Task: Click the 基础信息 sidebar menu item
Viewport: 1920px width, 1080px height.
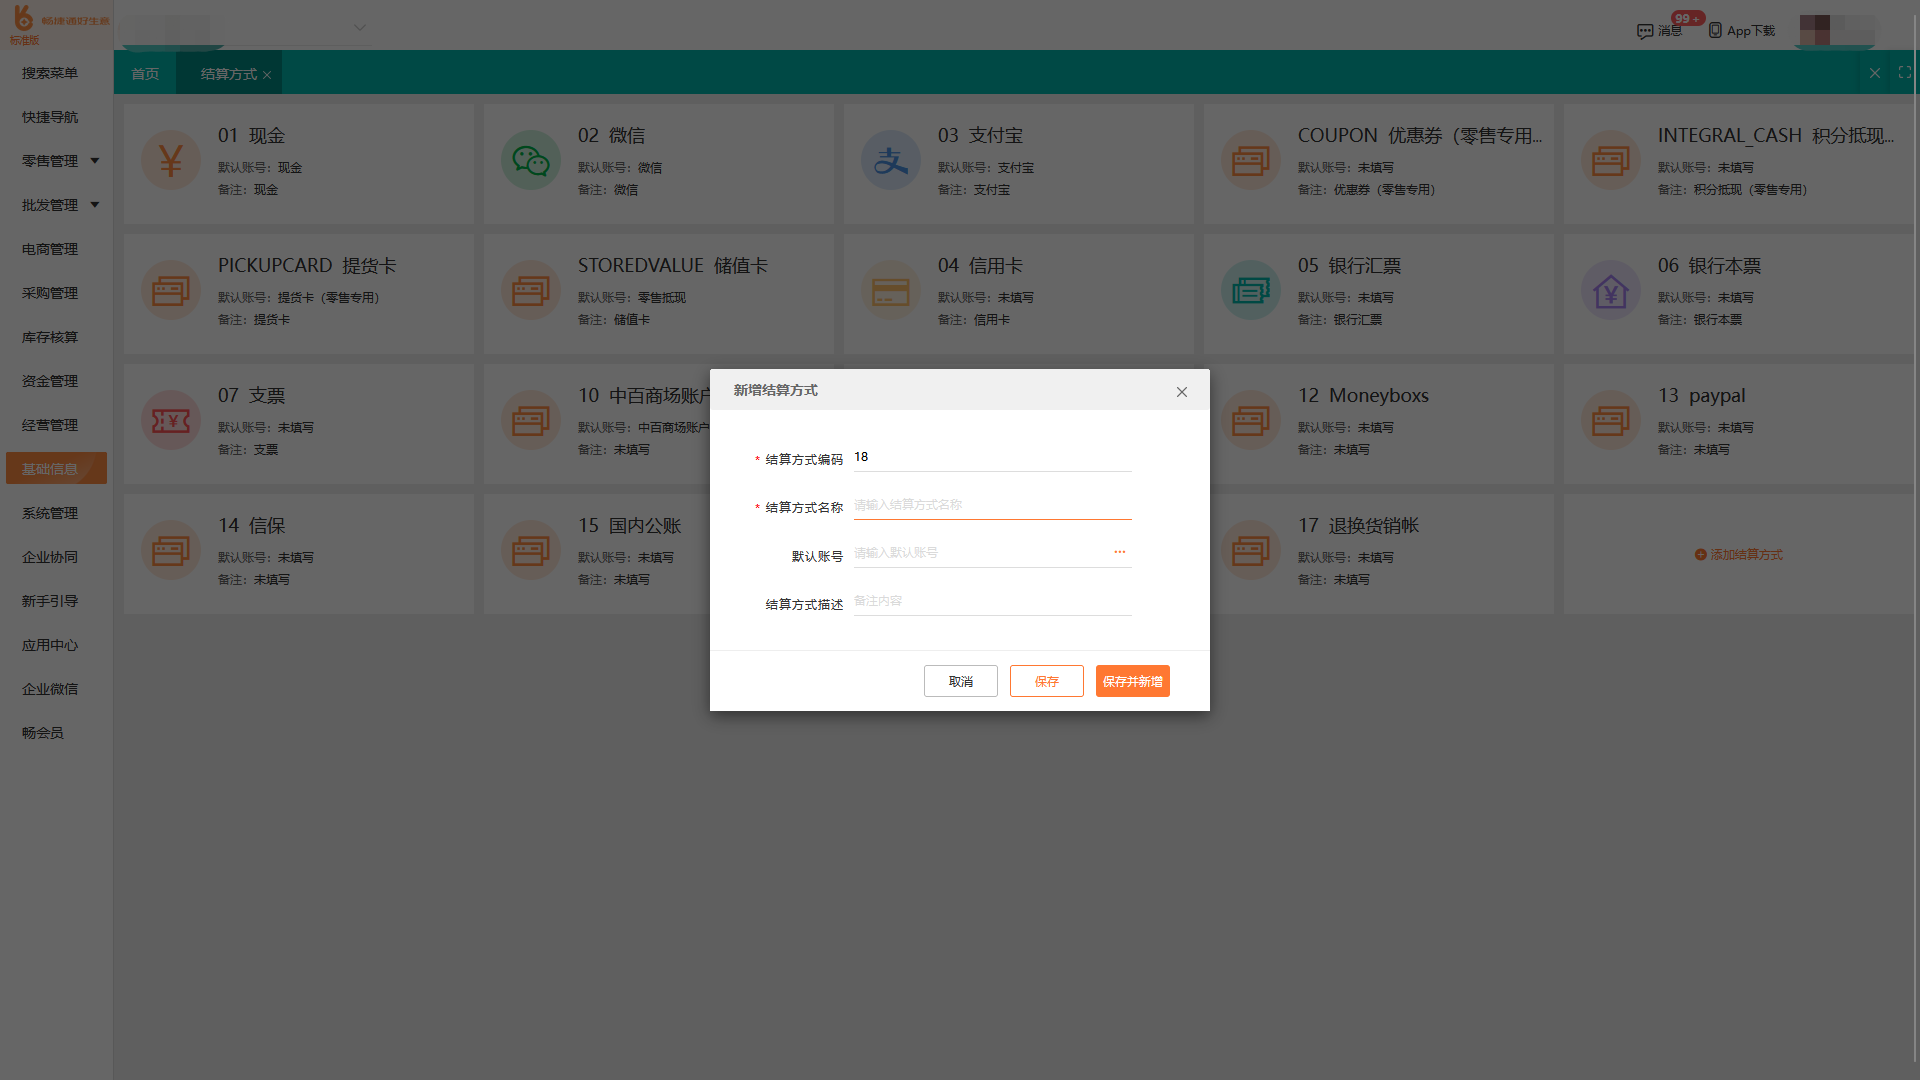Action: [x=54, y=468]
